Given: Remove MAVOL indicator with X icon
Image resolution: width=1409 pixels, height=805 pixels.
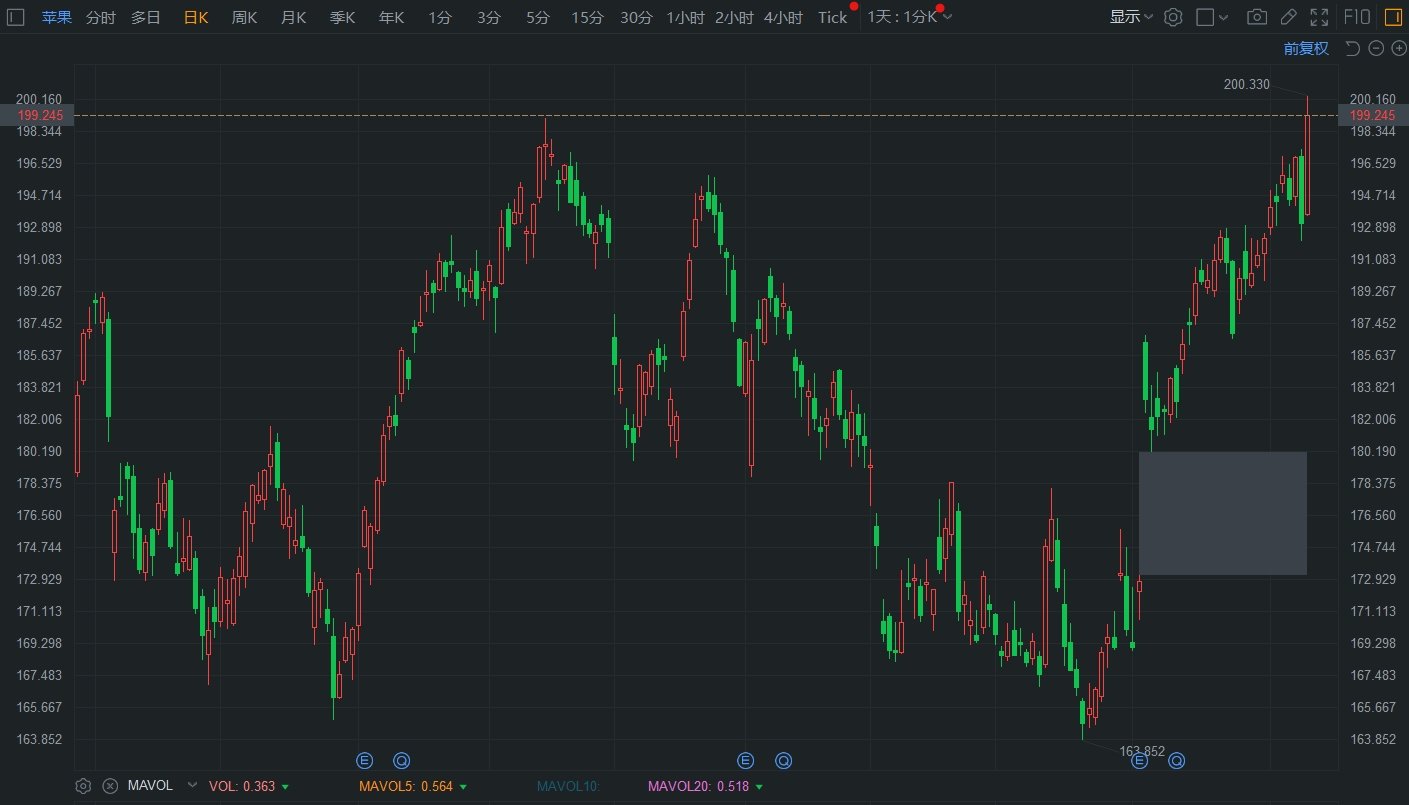Looking at the screenshot, I should click(x=110, y=786).
